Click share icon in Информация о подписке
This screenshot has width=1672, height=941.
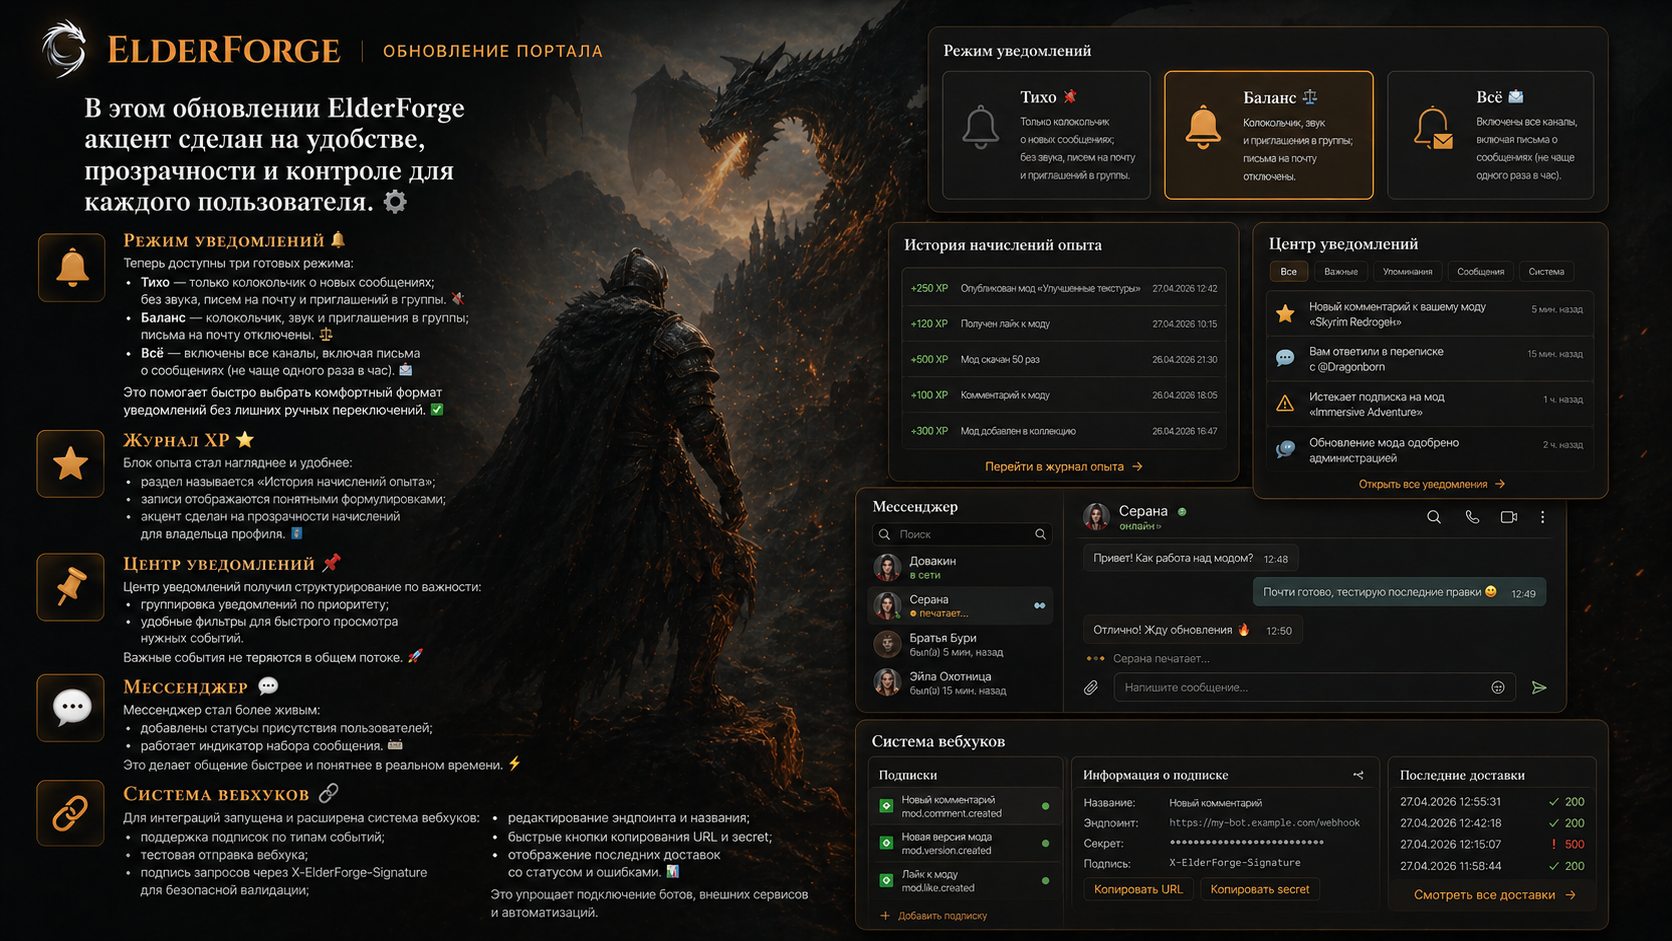coord(1358,775)
